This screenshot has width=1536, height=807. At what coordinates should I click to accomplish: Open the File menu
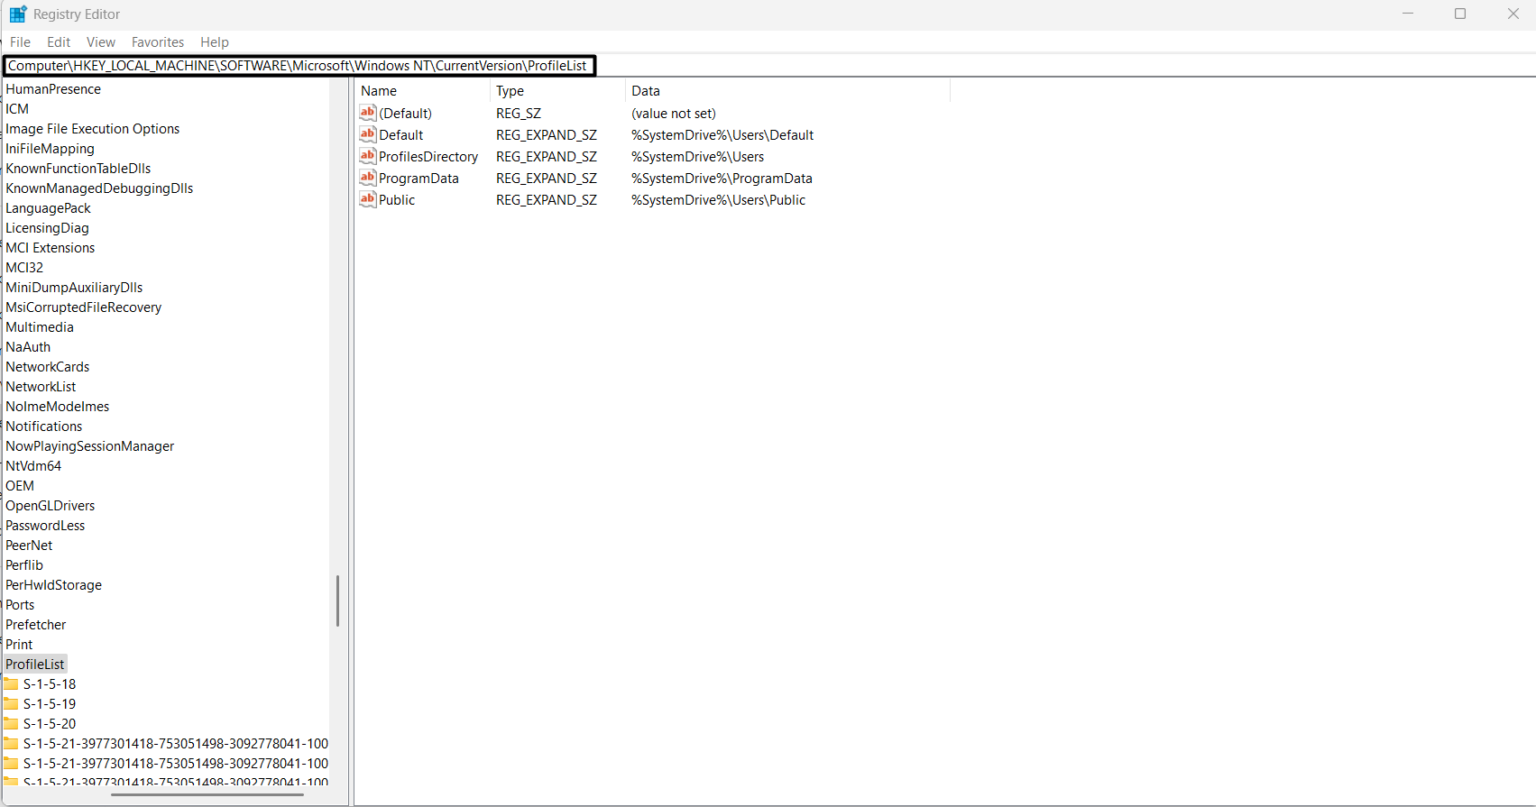[x=19, y=42]
